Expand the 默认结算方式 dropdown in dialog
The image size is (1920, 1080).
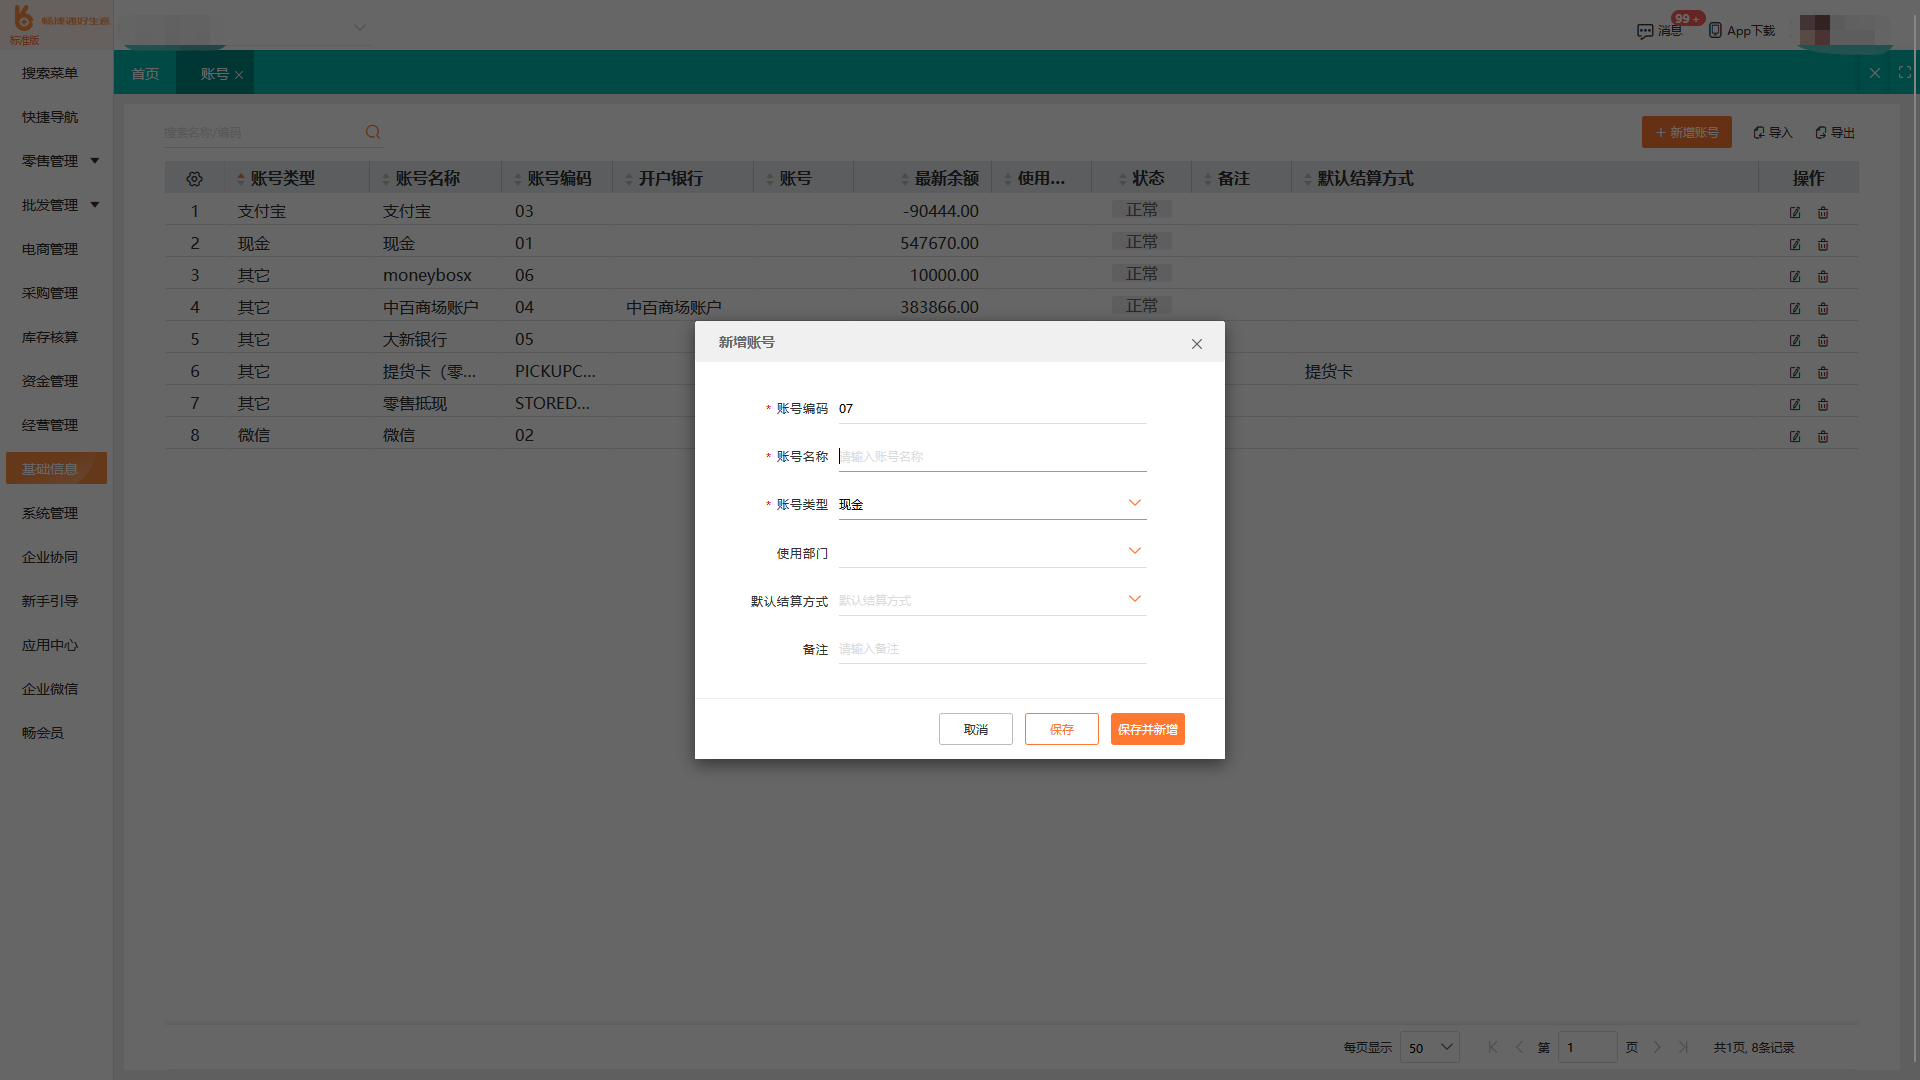[1134, 600]
